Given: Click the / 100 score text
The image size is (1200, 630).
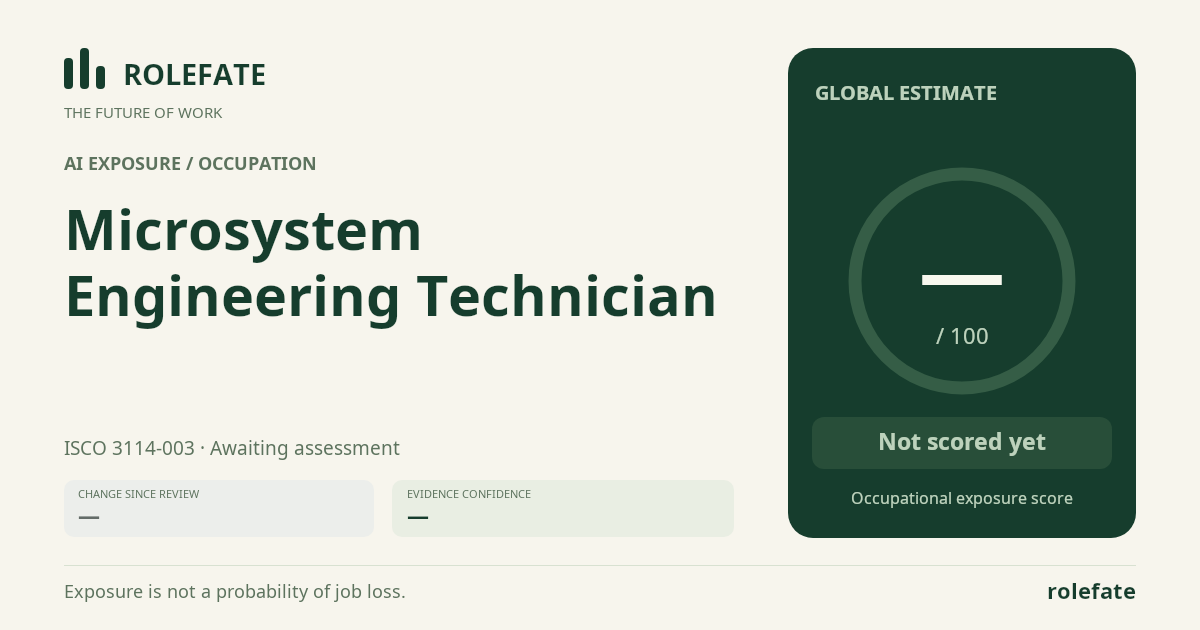Looking at the screenshot, I should pyautogui.click(x=962, y=336).
